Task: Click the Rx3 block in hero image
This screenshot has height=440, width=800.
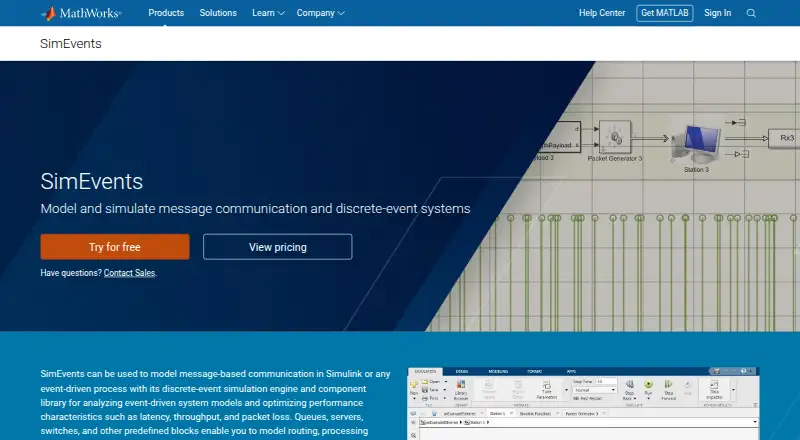Action: [786, 138]
